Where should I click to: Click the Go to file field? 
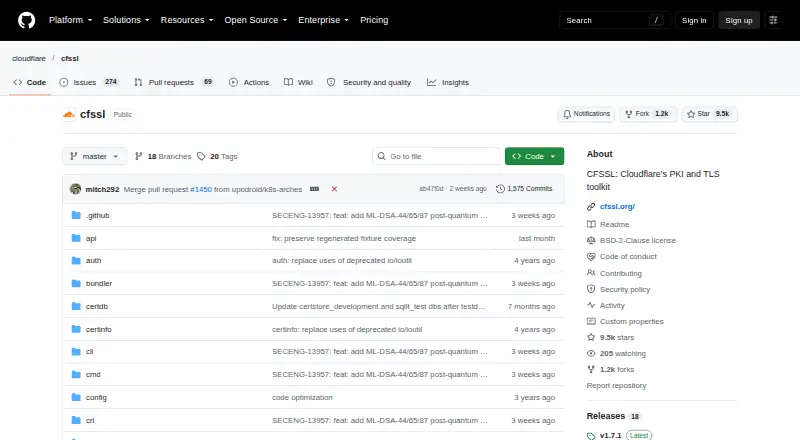(x=437, y=156)
